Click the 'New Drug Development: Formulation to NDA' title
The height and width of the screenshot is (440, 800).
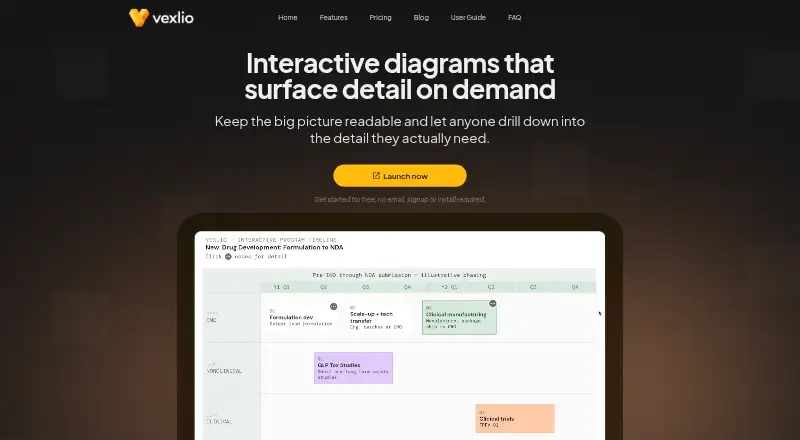[274, 247]
